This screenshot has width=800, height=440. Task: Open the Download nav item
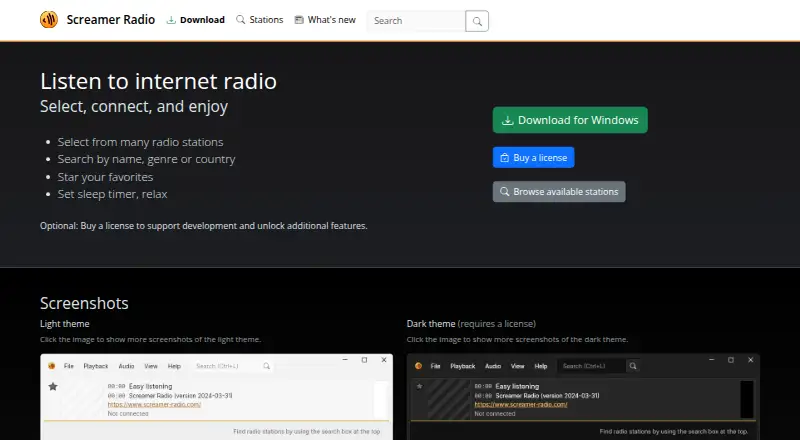coord(195,20)
